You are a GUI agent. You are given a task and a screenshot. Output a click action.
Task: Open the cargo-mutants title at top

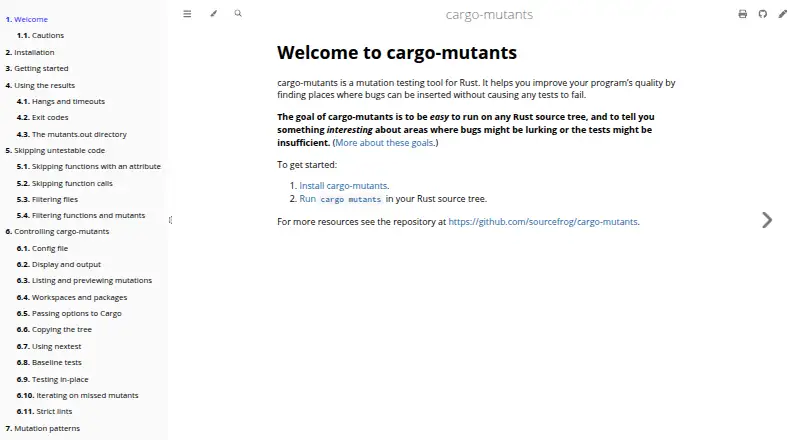point(489,15)
